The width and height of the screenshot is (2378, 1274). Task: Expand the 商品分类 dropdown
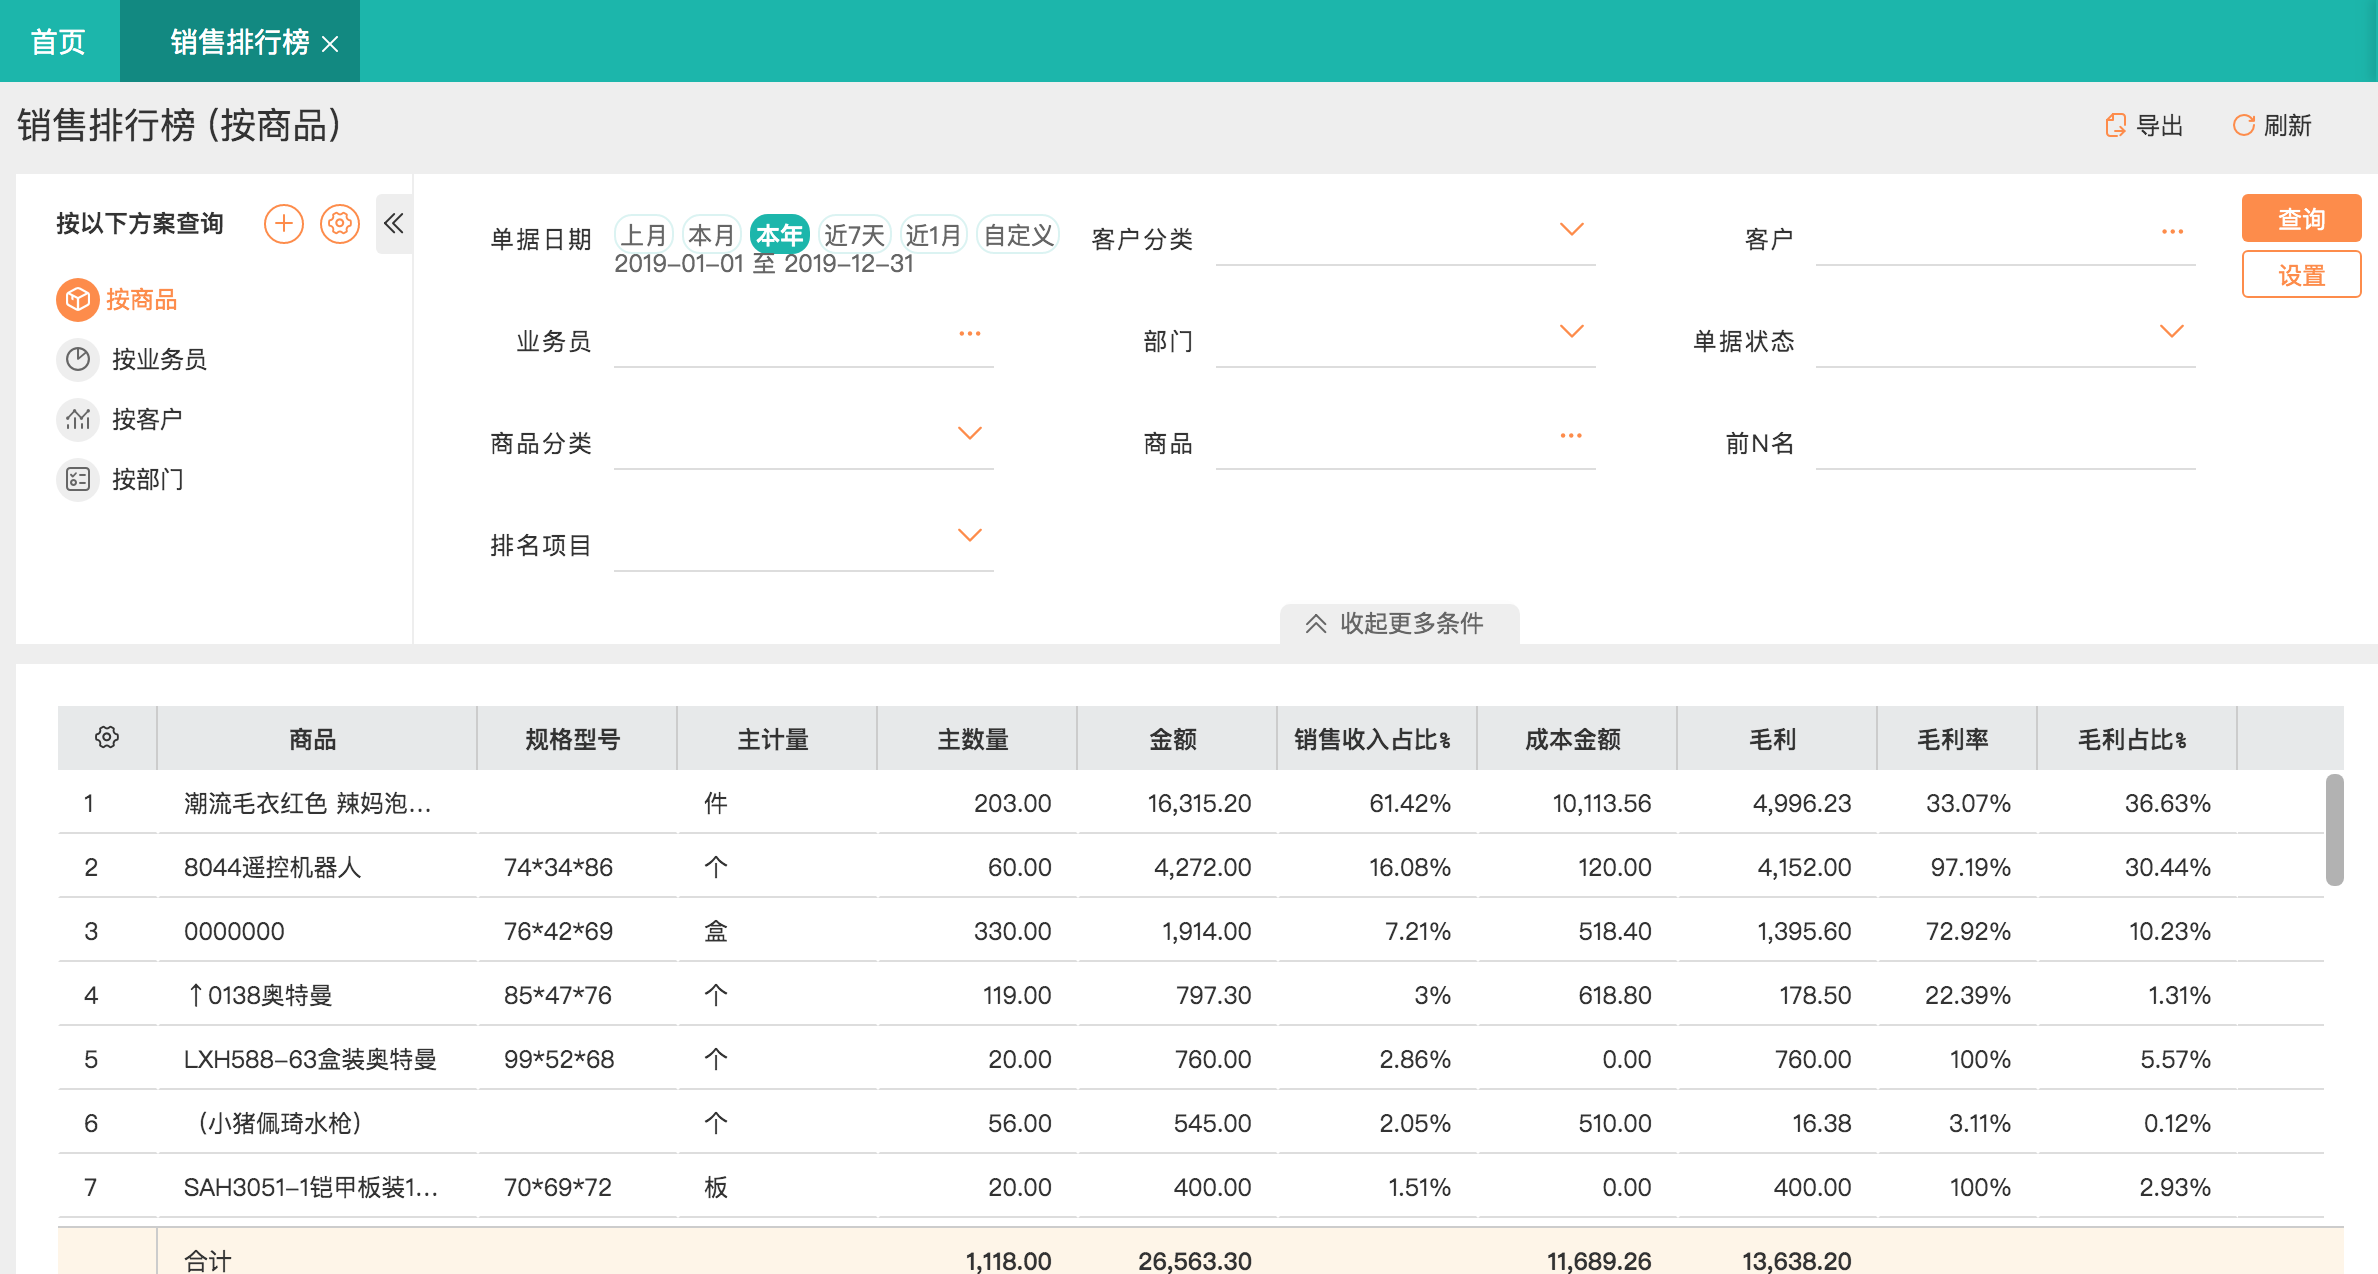(970, 437)
